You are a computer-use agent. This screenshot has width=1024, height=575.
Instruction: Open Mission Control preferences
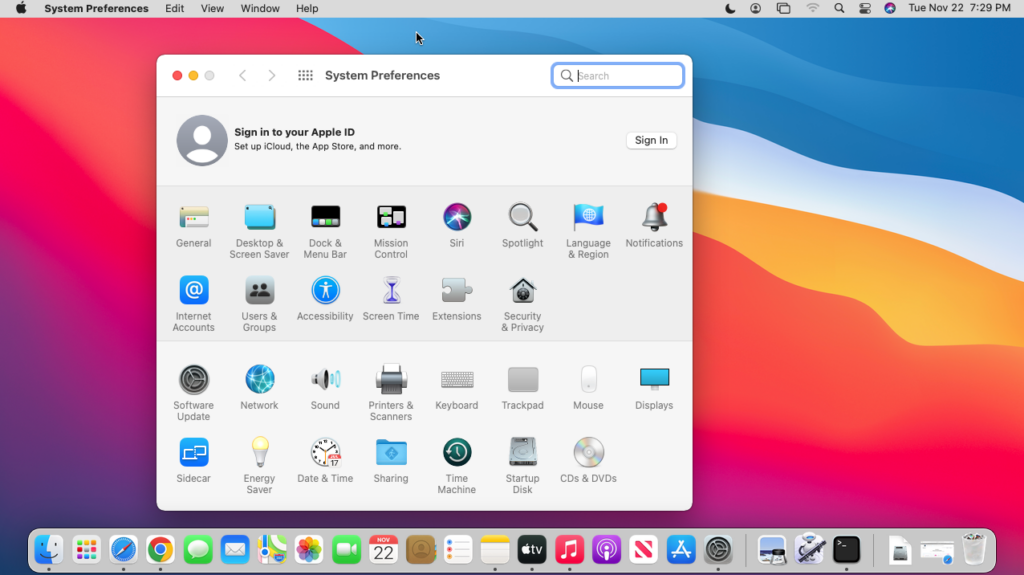(x=391, y=231)
